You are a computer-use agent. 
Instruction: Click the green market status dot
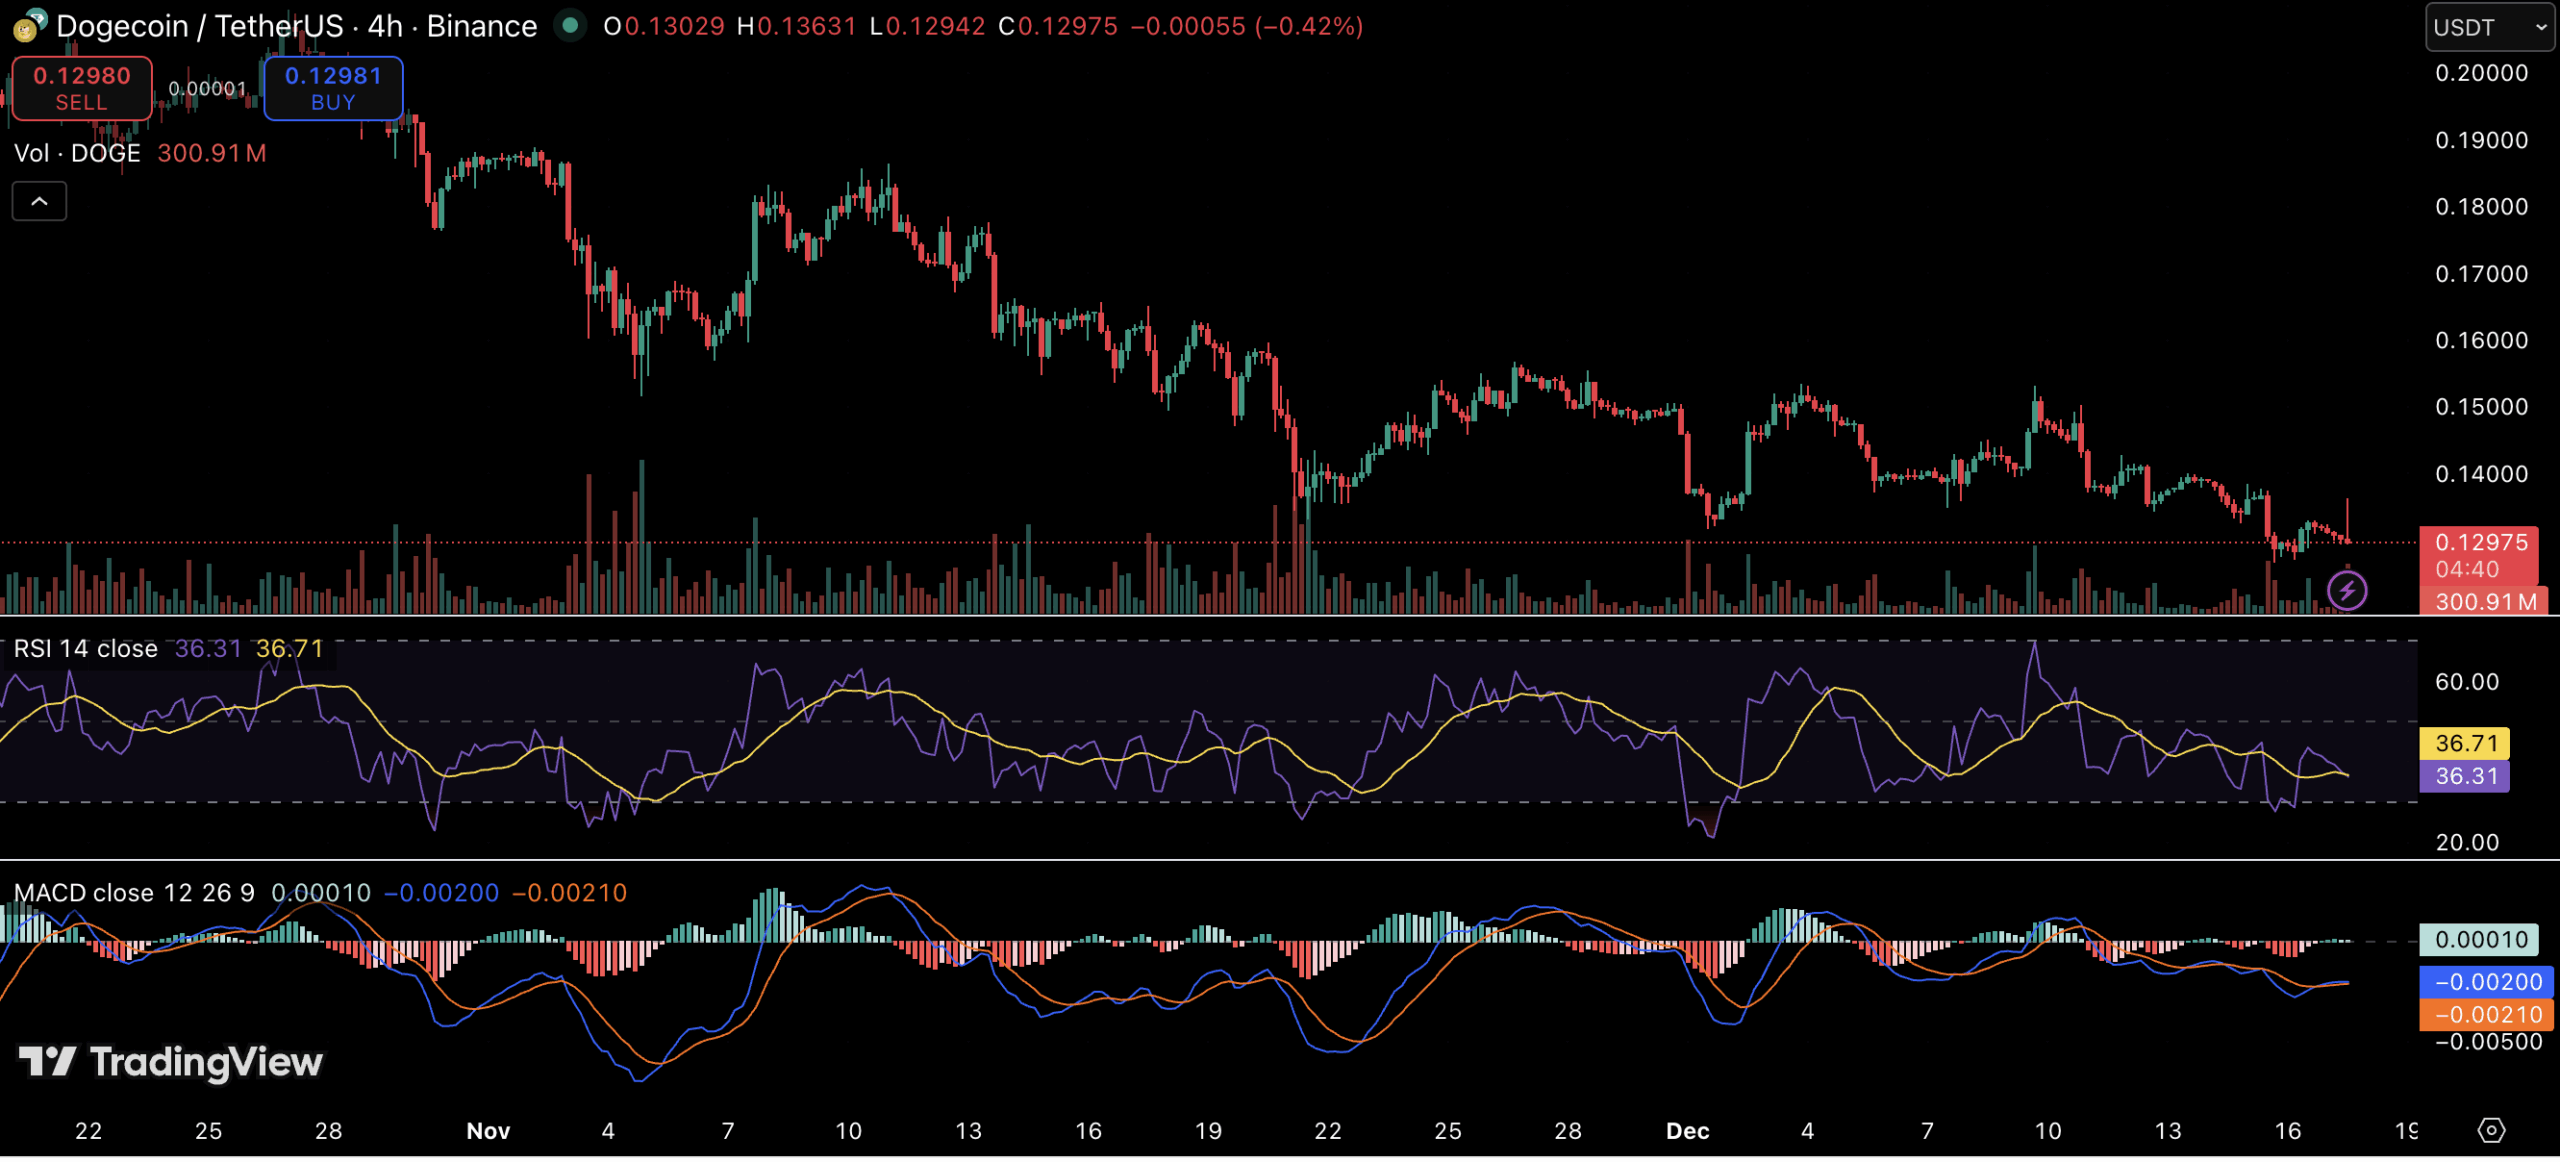[570, 25]
